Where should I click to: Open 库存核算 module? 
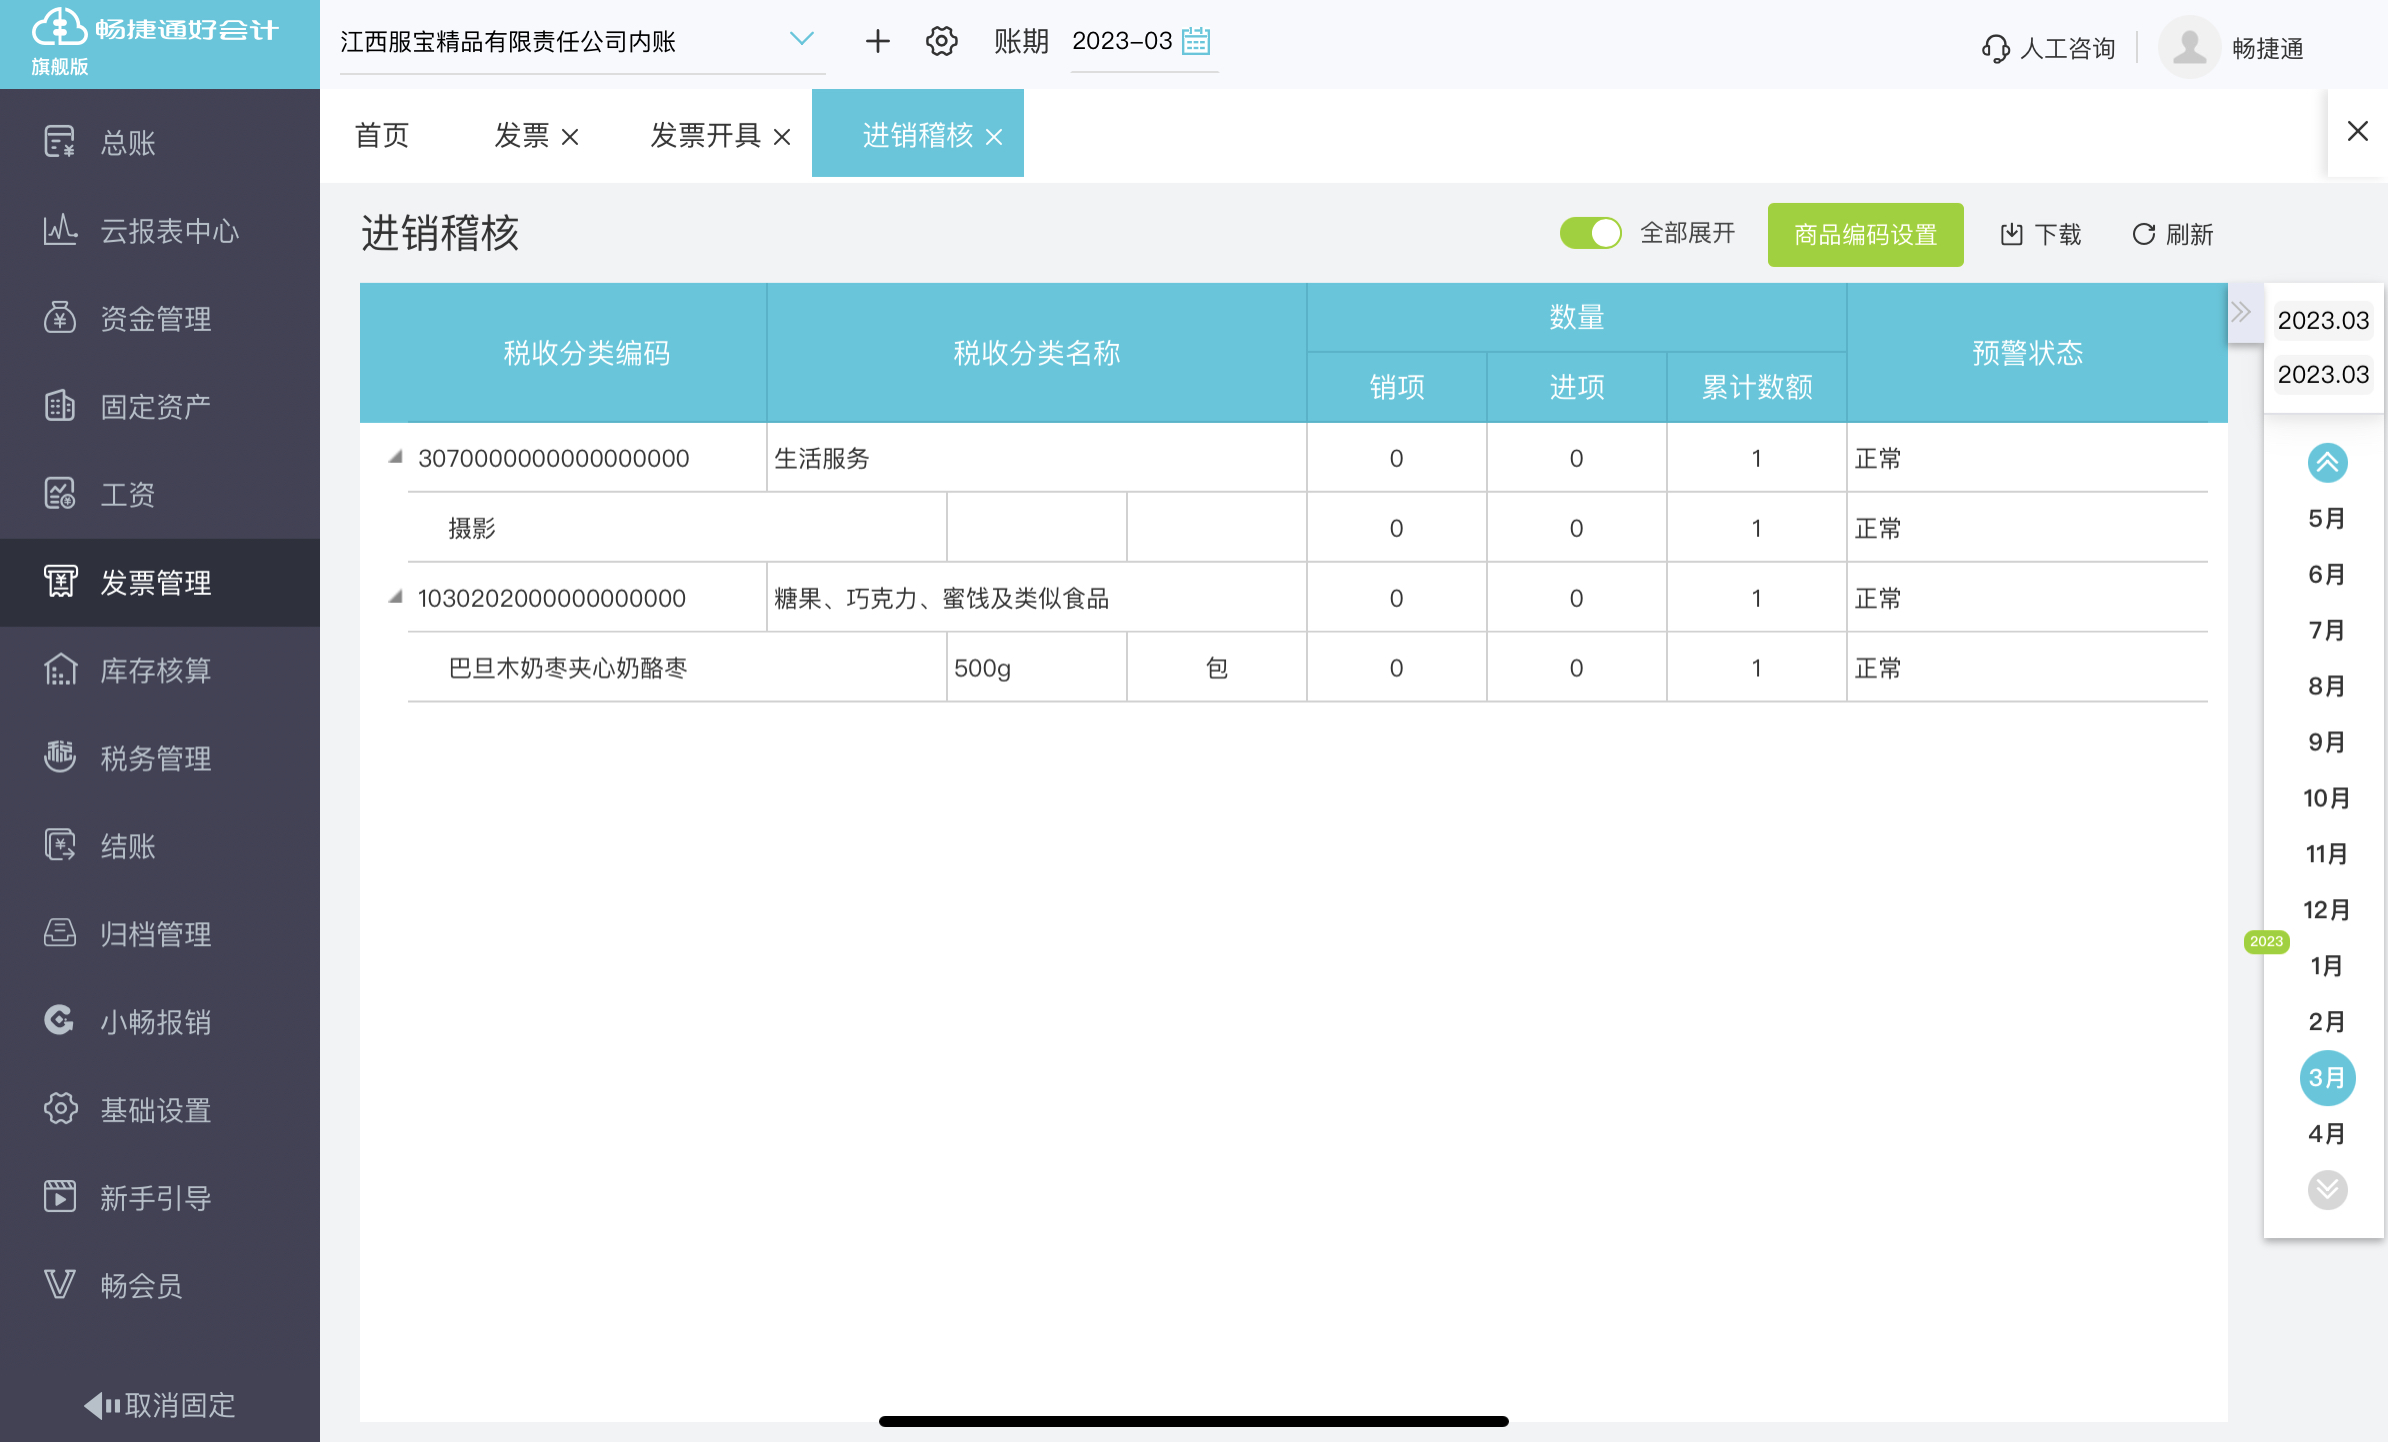(157, 669)
